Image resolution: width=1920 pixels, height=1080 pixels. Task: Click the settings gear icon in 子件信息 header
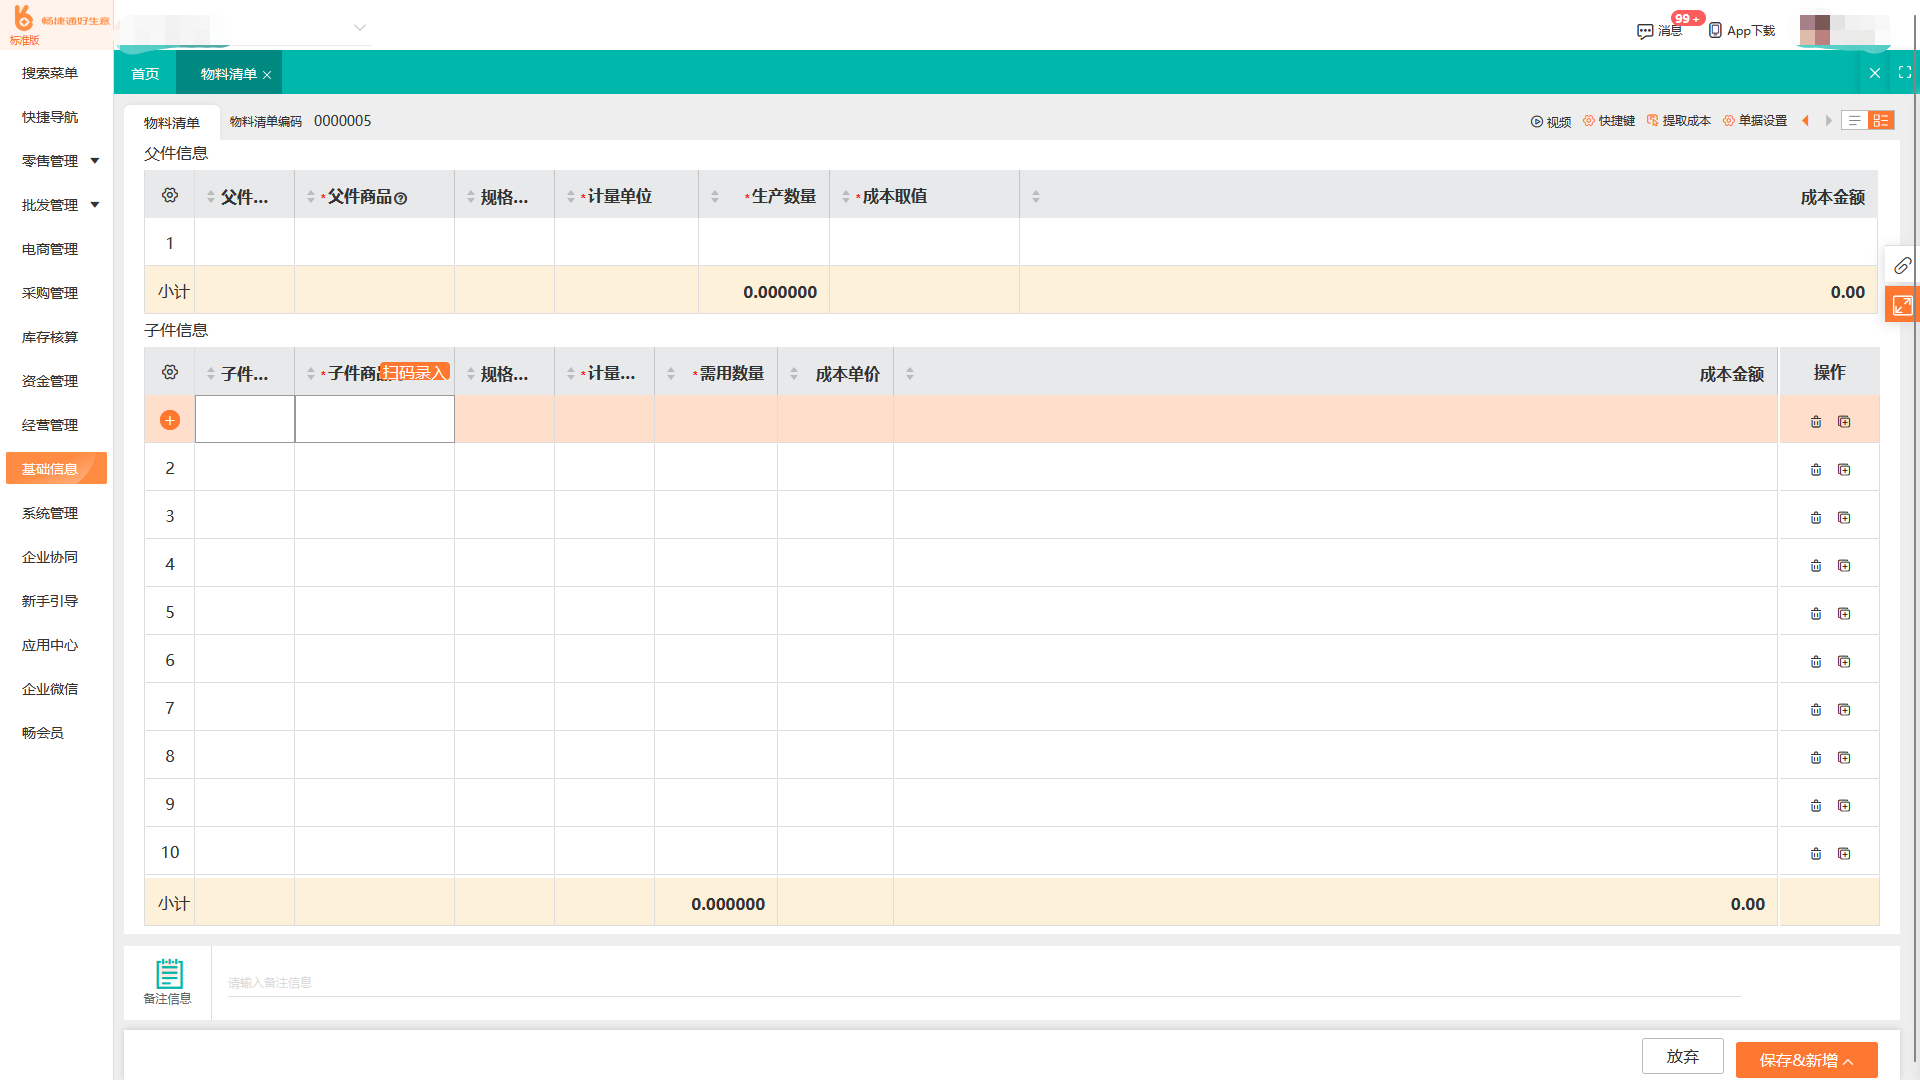pyautogui.click(x=170, y=373)
